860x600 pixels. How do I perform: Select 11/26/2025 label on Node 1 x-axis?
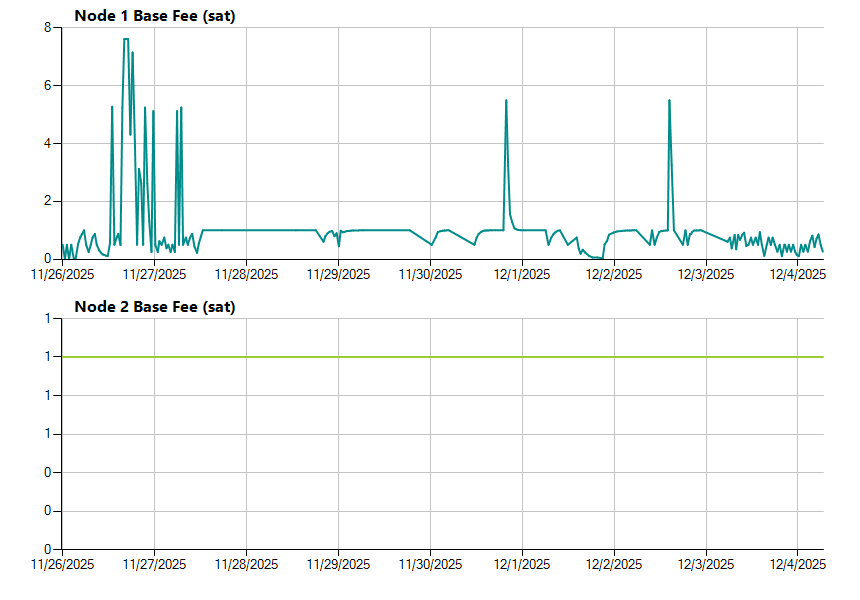coord(62,274)
